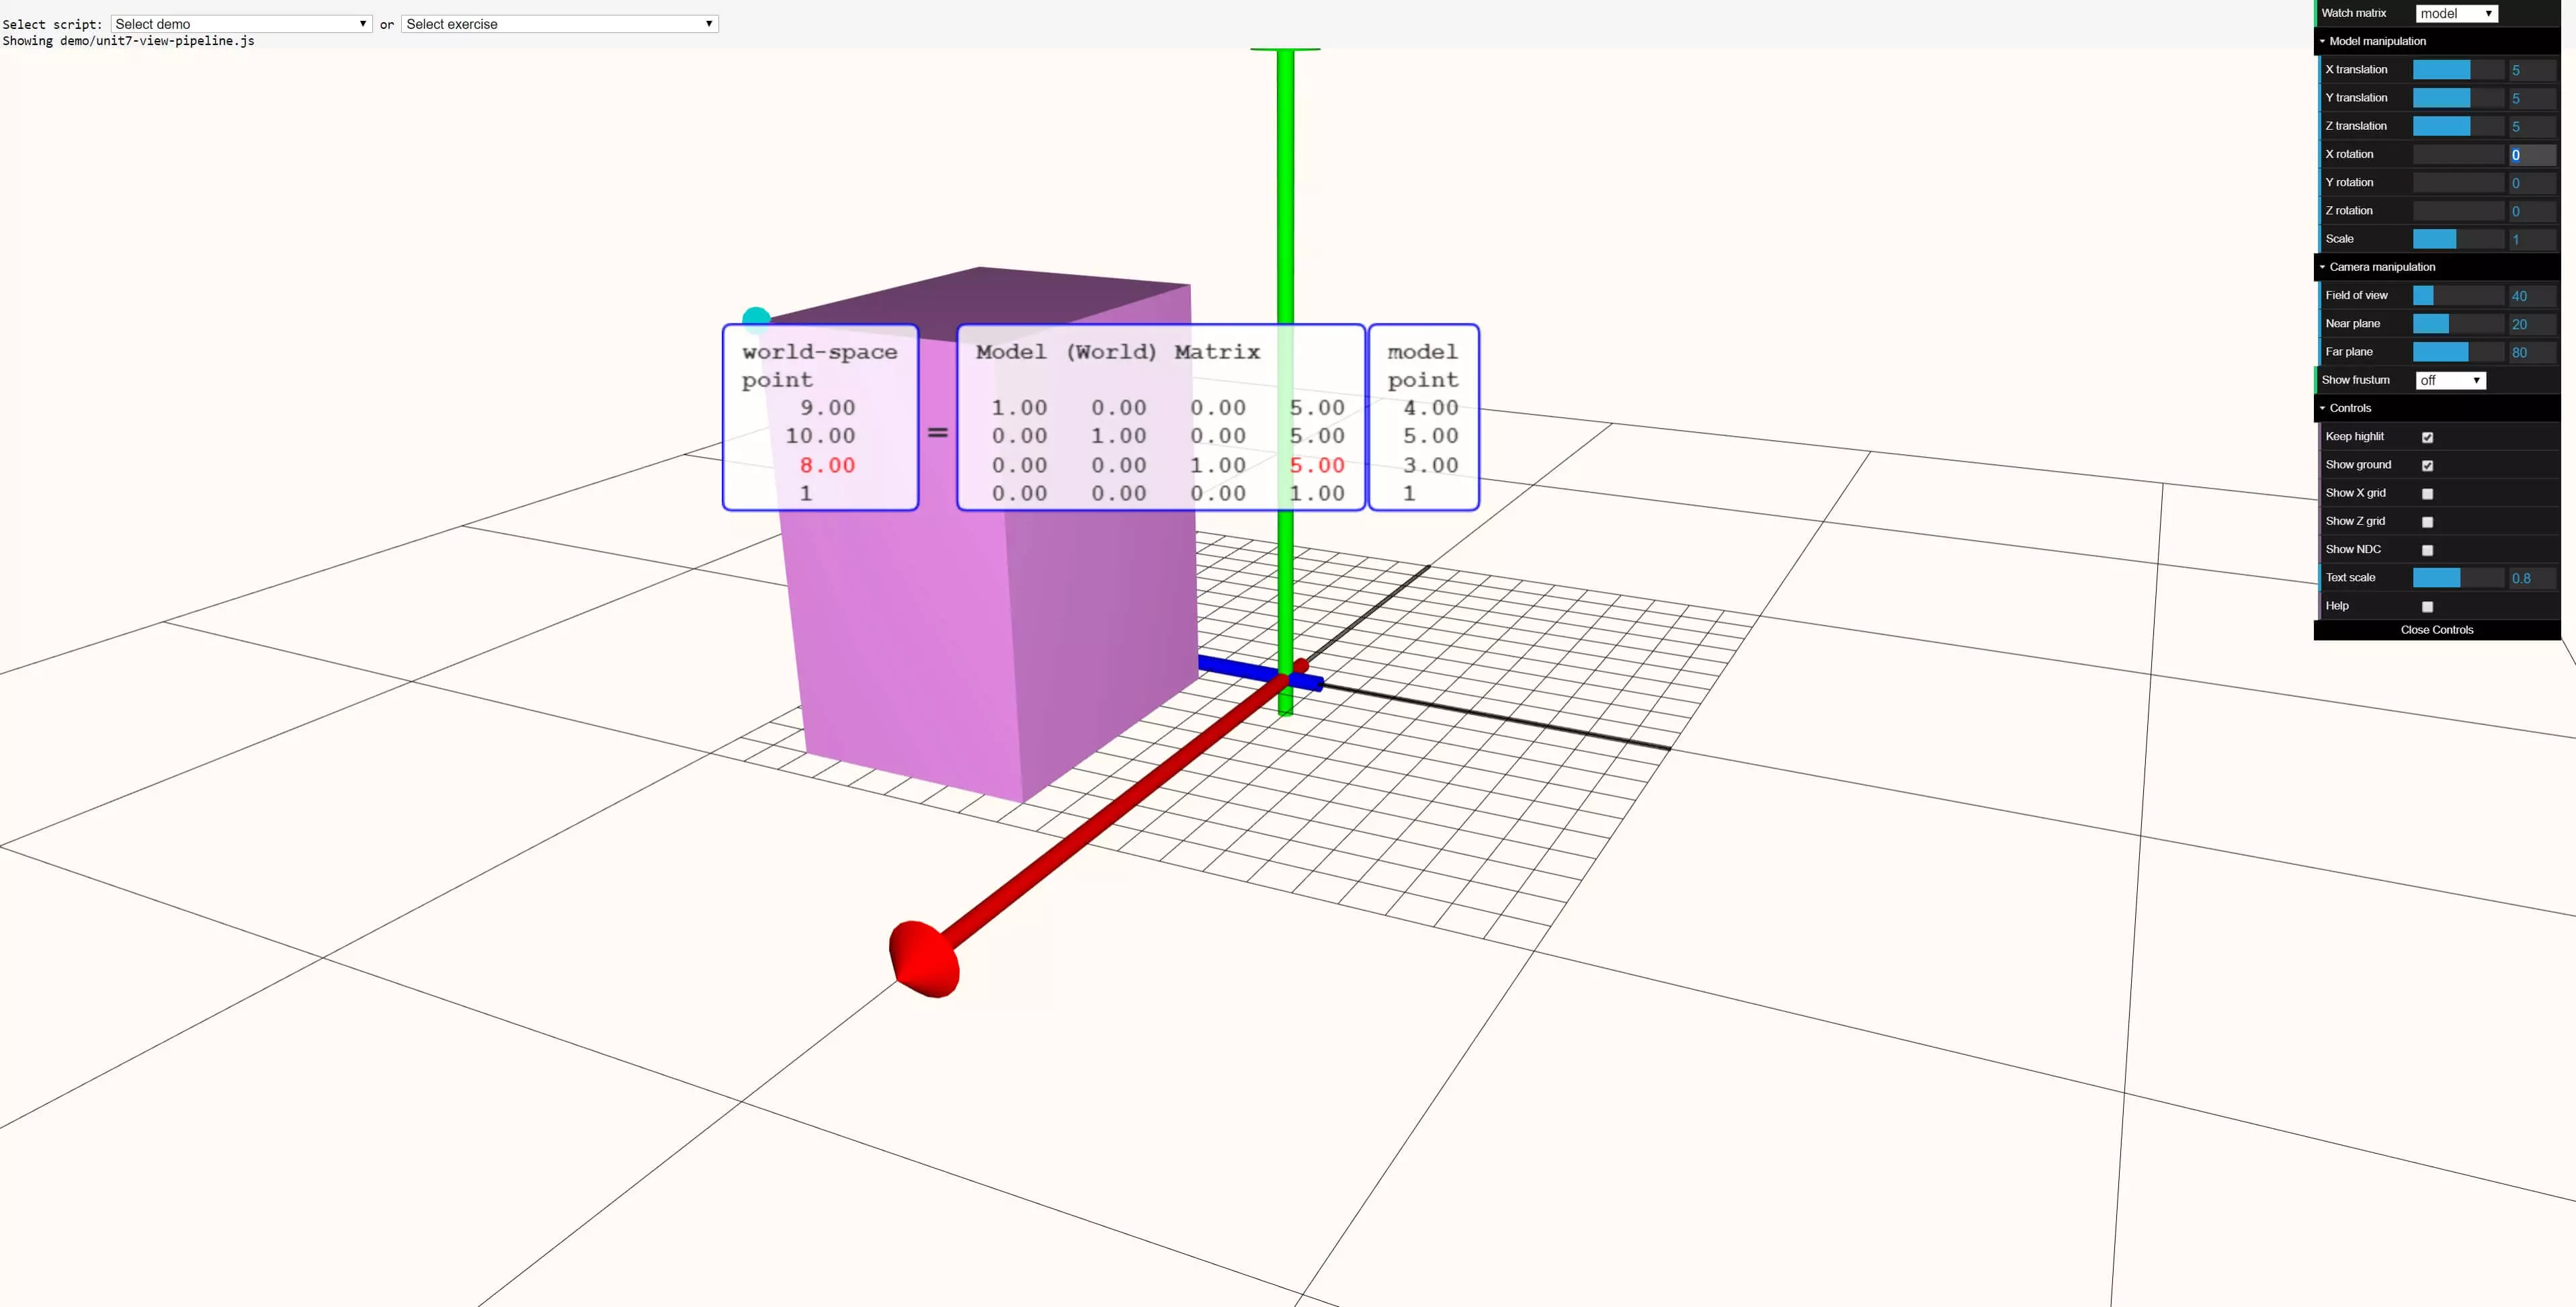The image size is (2576, 1307).
Task: Enable 'Show X grid' checkbox
Action: (x=2427, y=493)
